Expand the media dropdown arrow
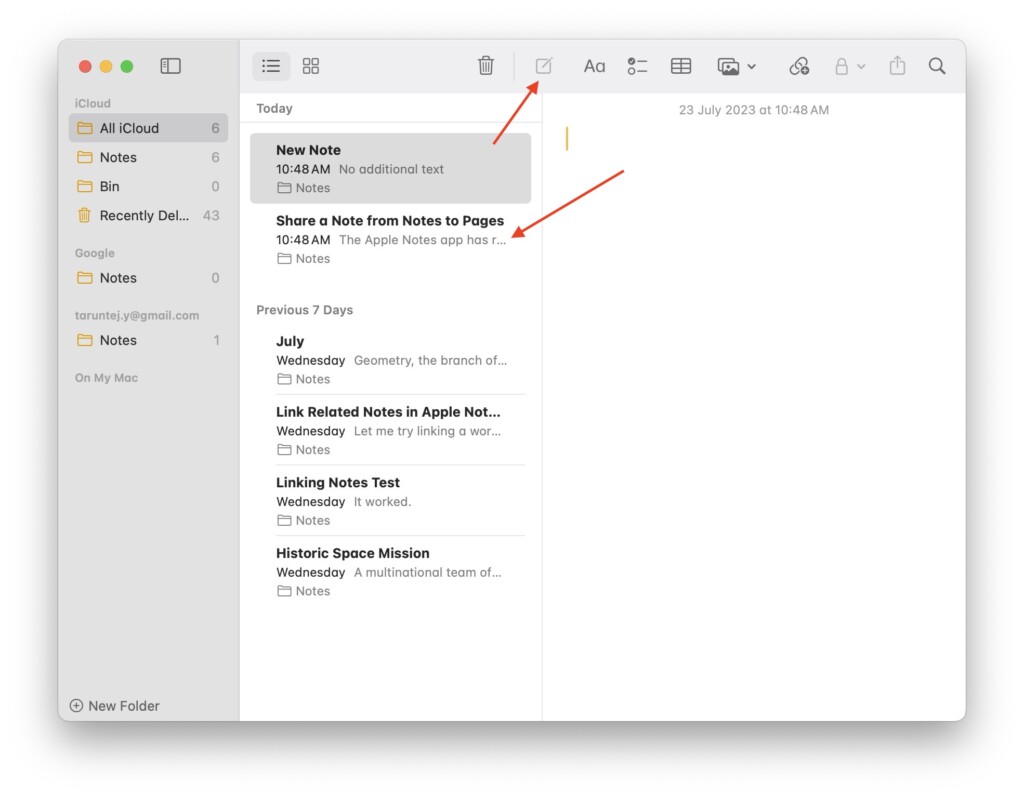 pos(752,67)
